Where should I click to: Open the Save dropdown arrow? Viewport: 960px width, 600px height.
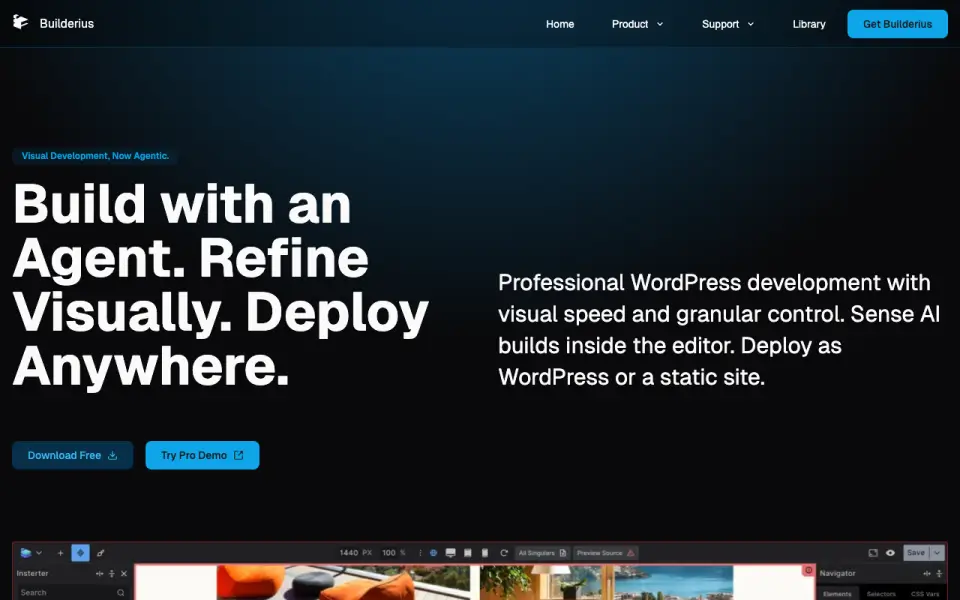tap(937, 553)
